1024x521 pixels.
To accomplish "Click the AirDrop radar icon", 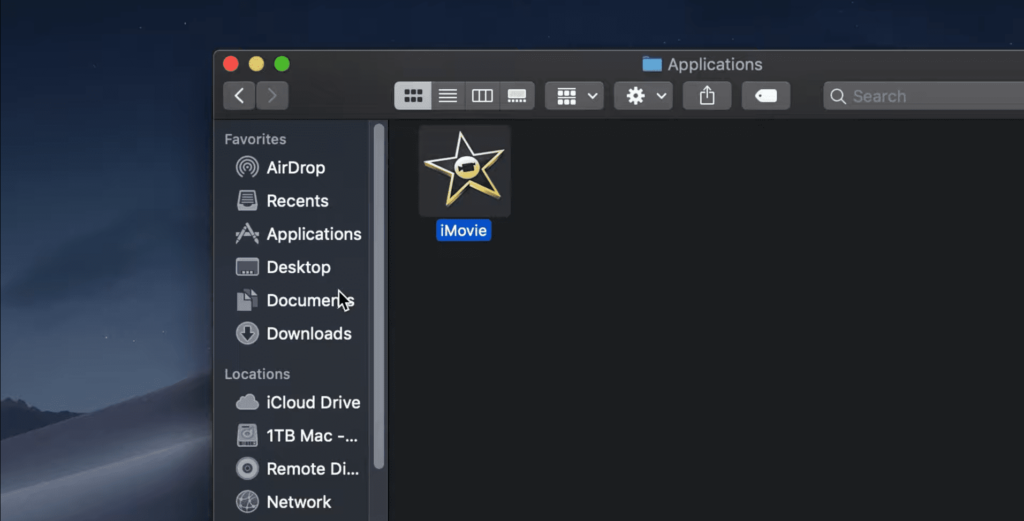I will pos(247,167).
